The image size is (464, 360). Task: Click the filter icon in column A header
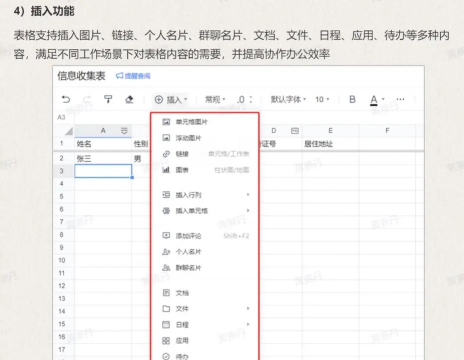124,131
